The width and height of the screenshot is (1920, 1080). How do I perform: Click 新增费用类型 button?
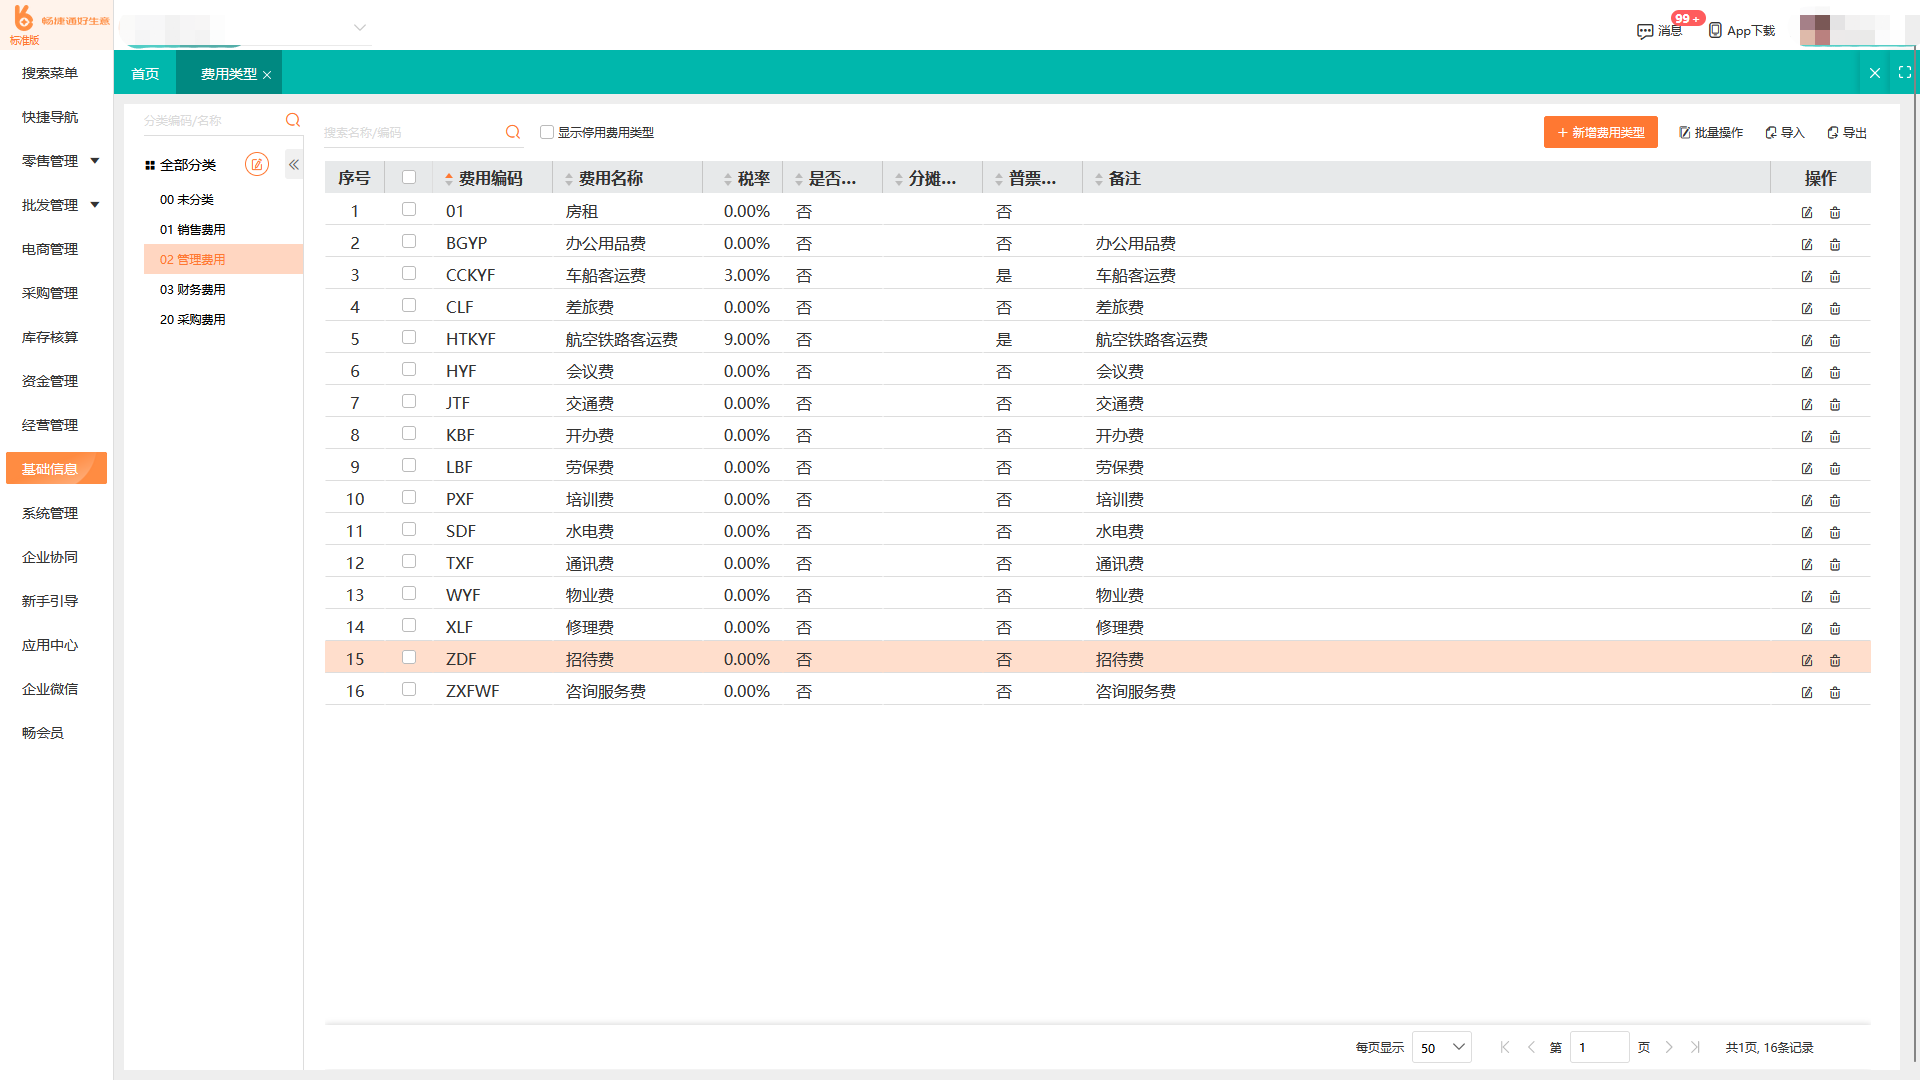click(x=1600, y=131)
